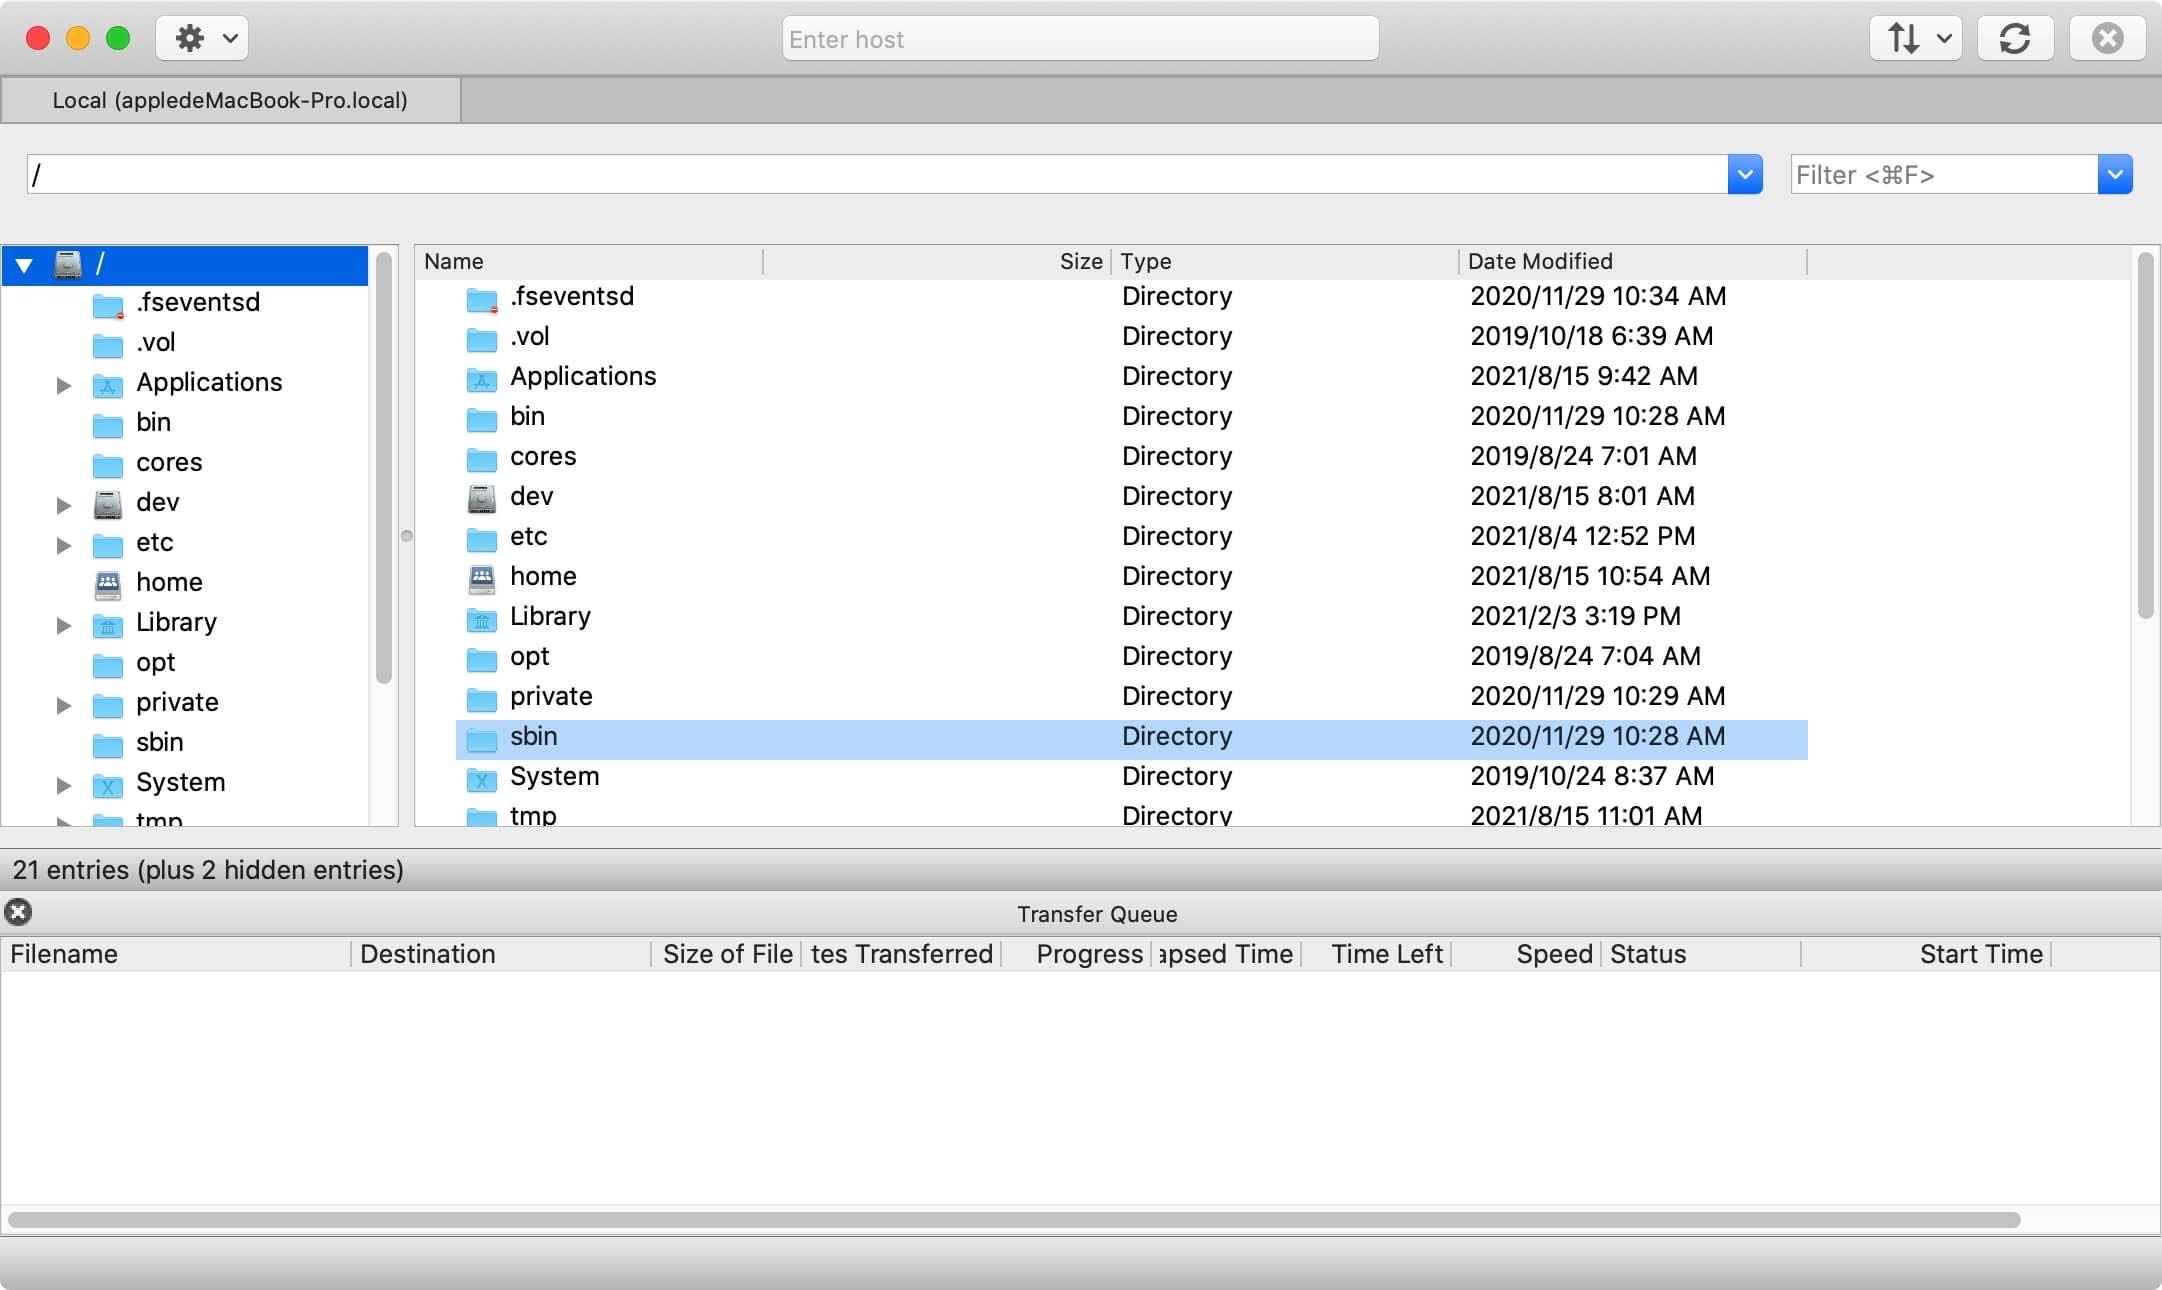Image resolution: width=2162 pixels, height=1290 pixels.
Task: Sort by the Date Modified column header
Action: (1540, 261)
